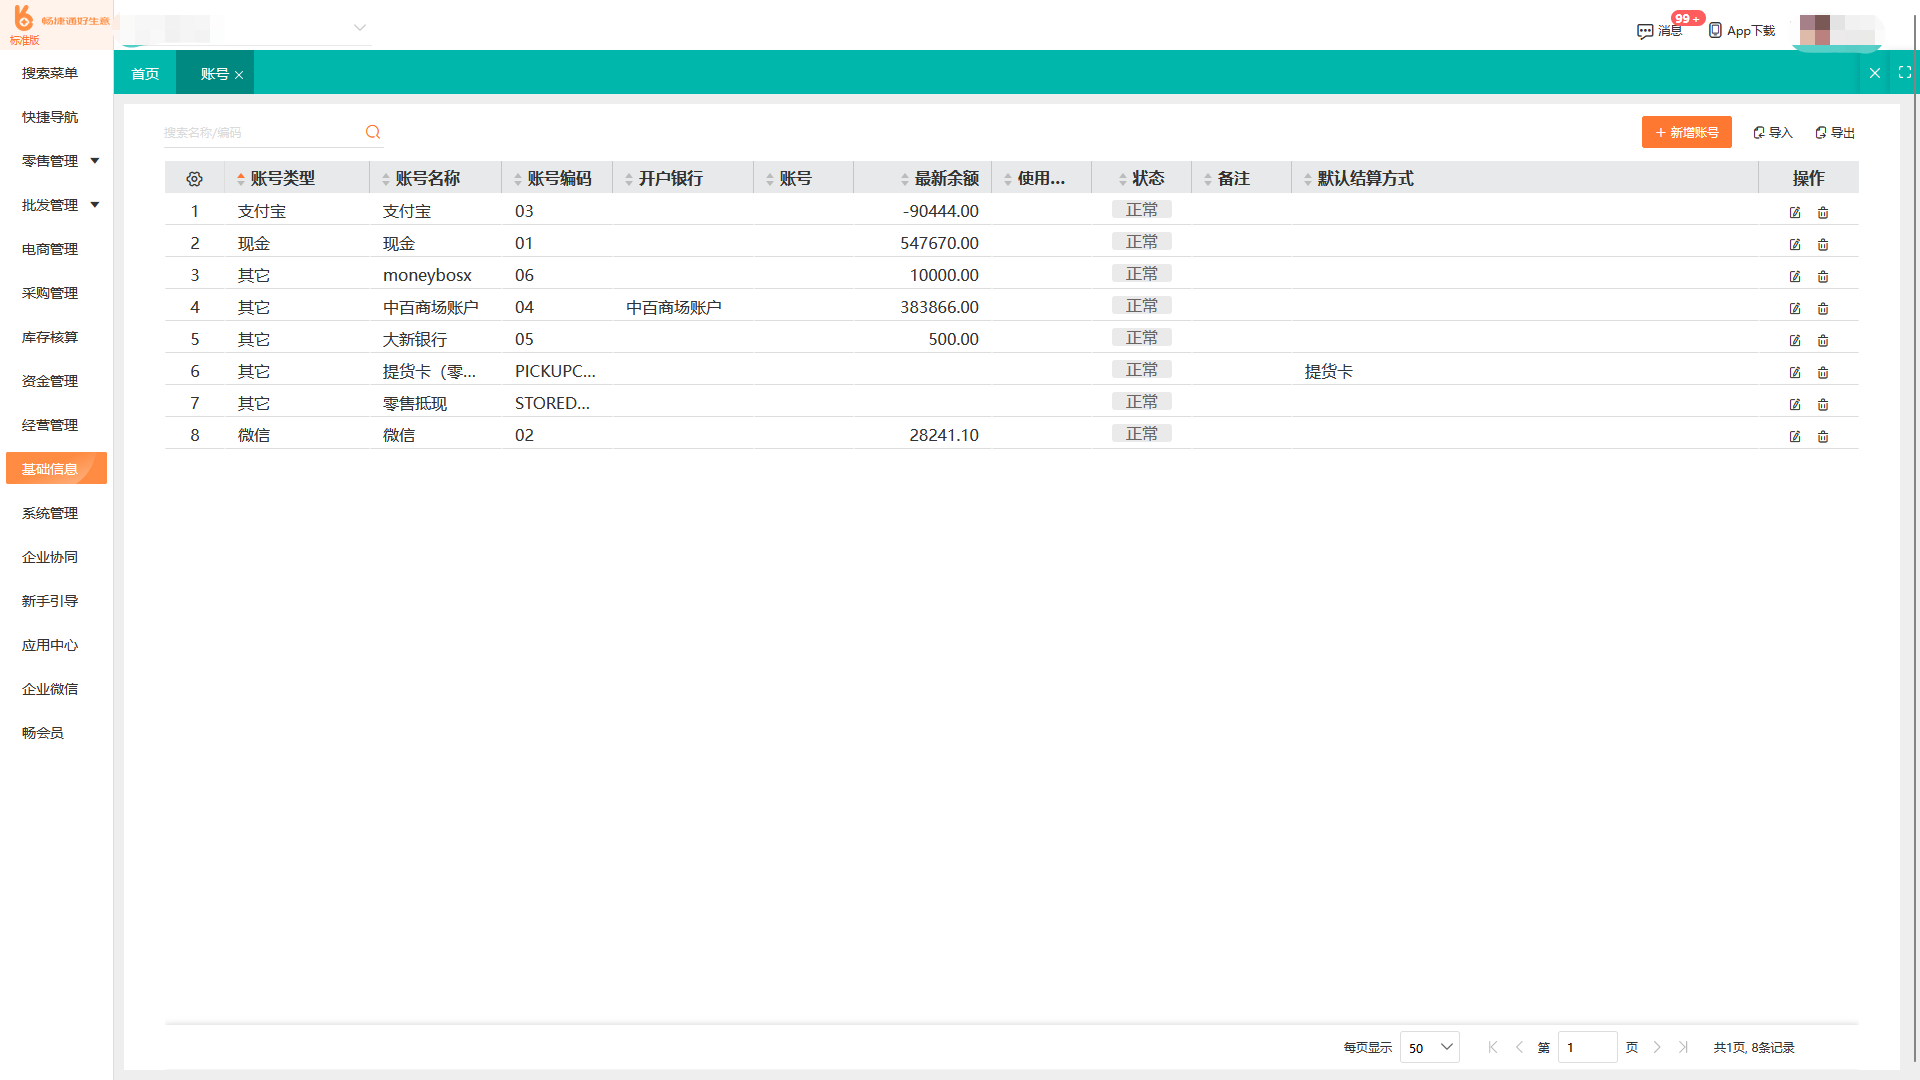Switch to the 首页 tab
1920x1080 pixels.
coord(144,73)
